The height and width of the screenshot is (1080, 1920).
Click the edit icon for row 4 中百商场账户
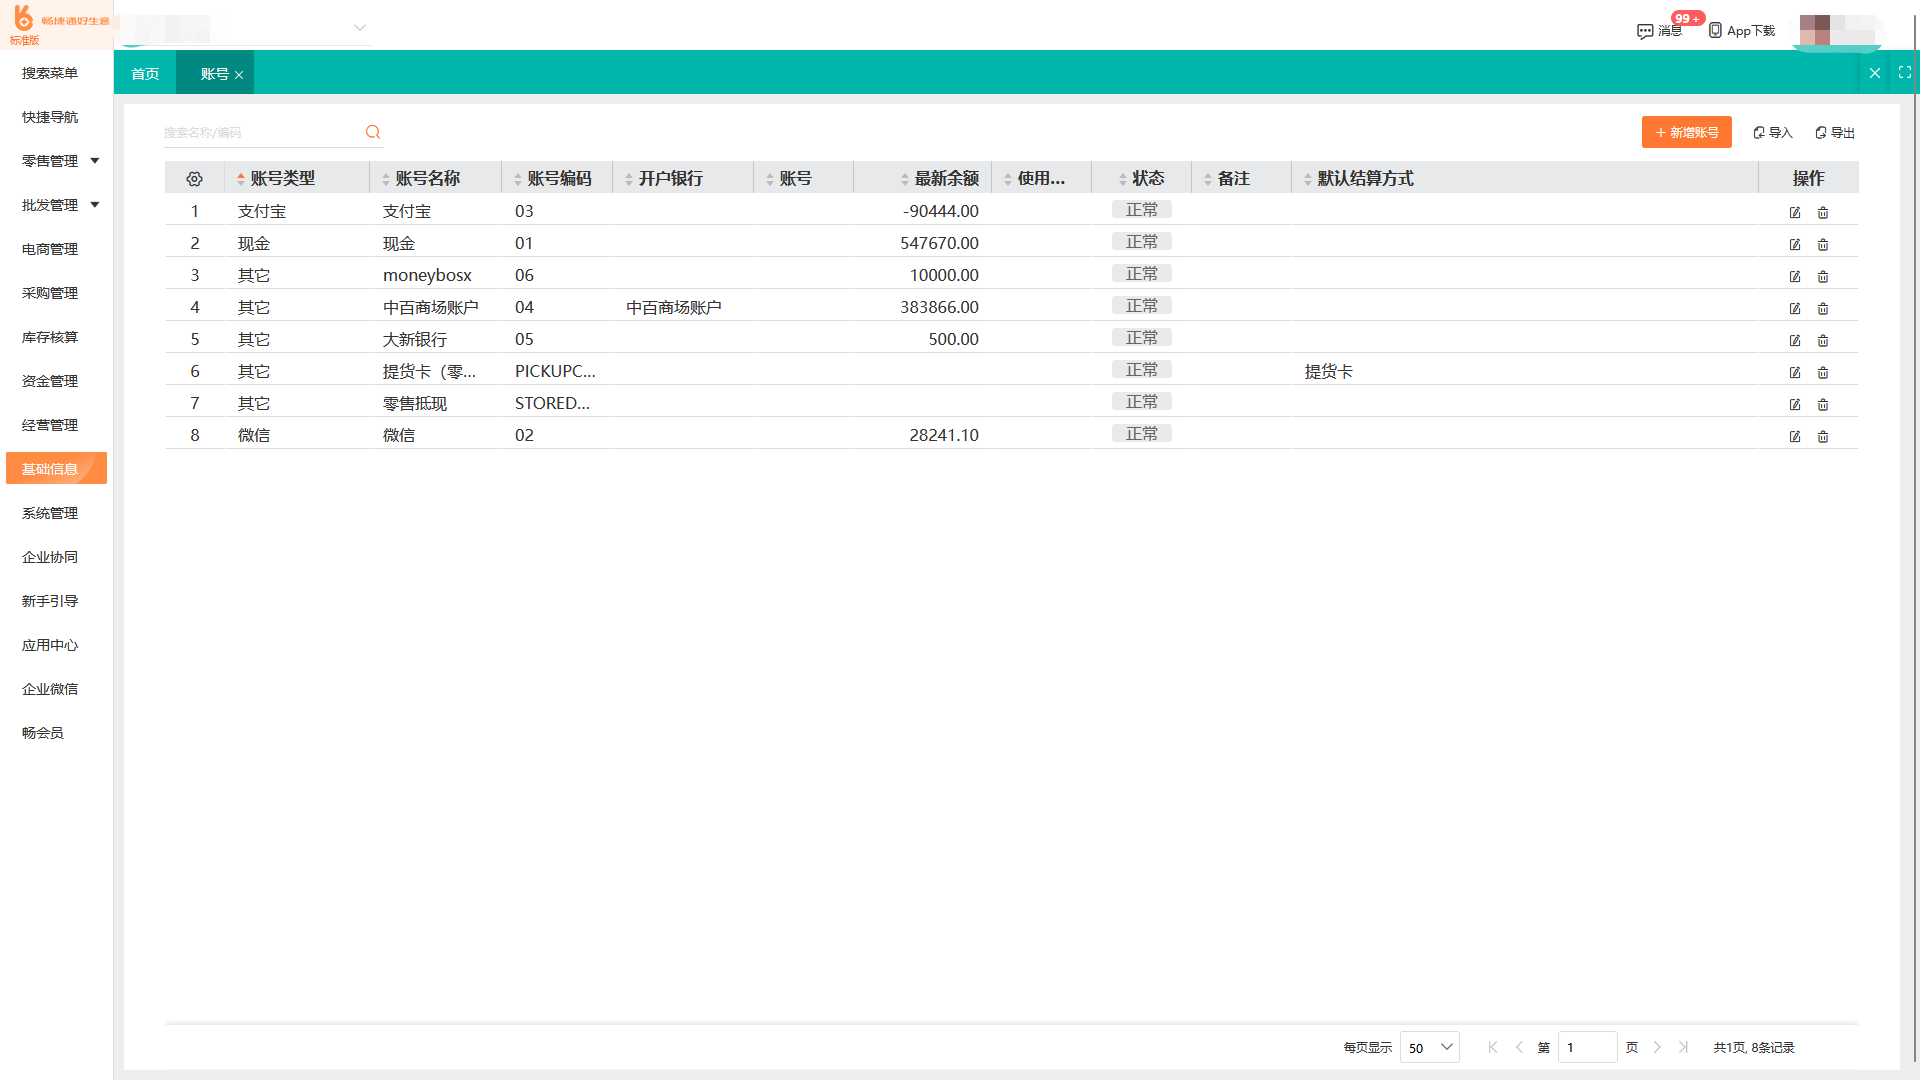coord(1795,307)
